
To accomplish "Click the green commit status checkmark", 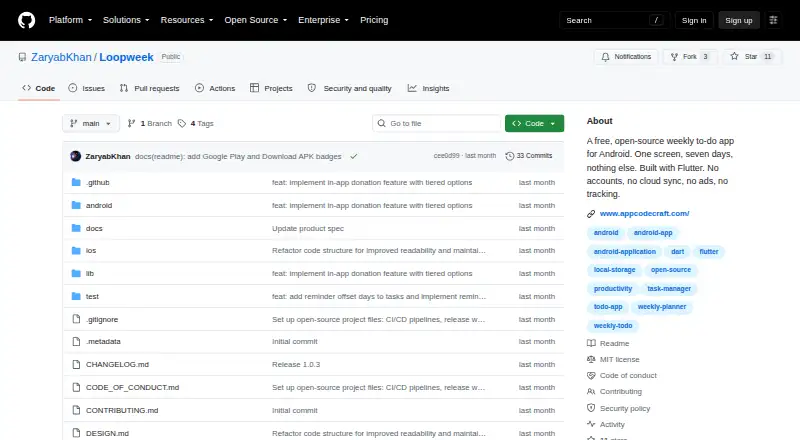I will click(354, 156).
